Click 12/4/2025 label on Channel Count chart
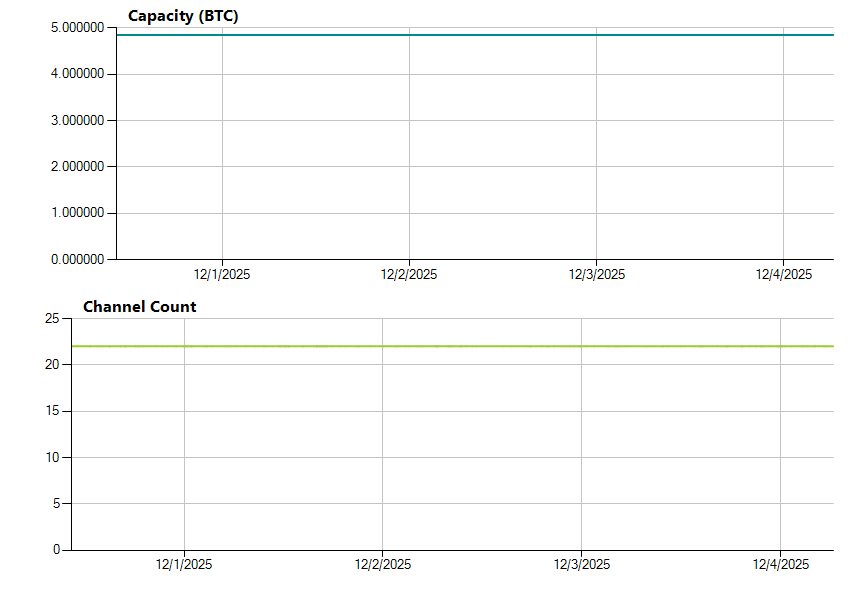 [780, 565]
